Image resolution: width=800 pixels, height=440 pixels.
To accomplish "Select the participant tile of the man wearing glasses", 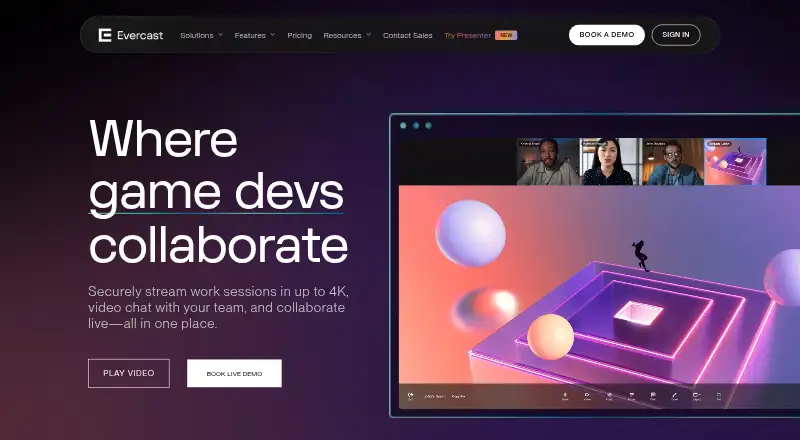I will pyautogui.click(x=673, y=161).
